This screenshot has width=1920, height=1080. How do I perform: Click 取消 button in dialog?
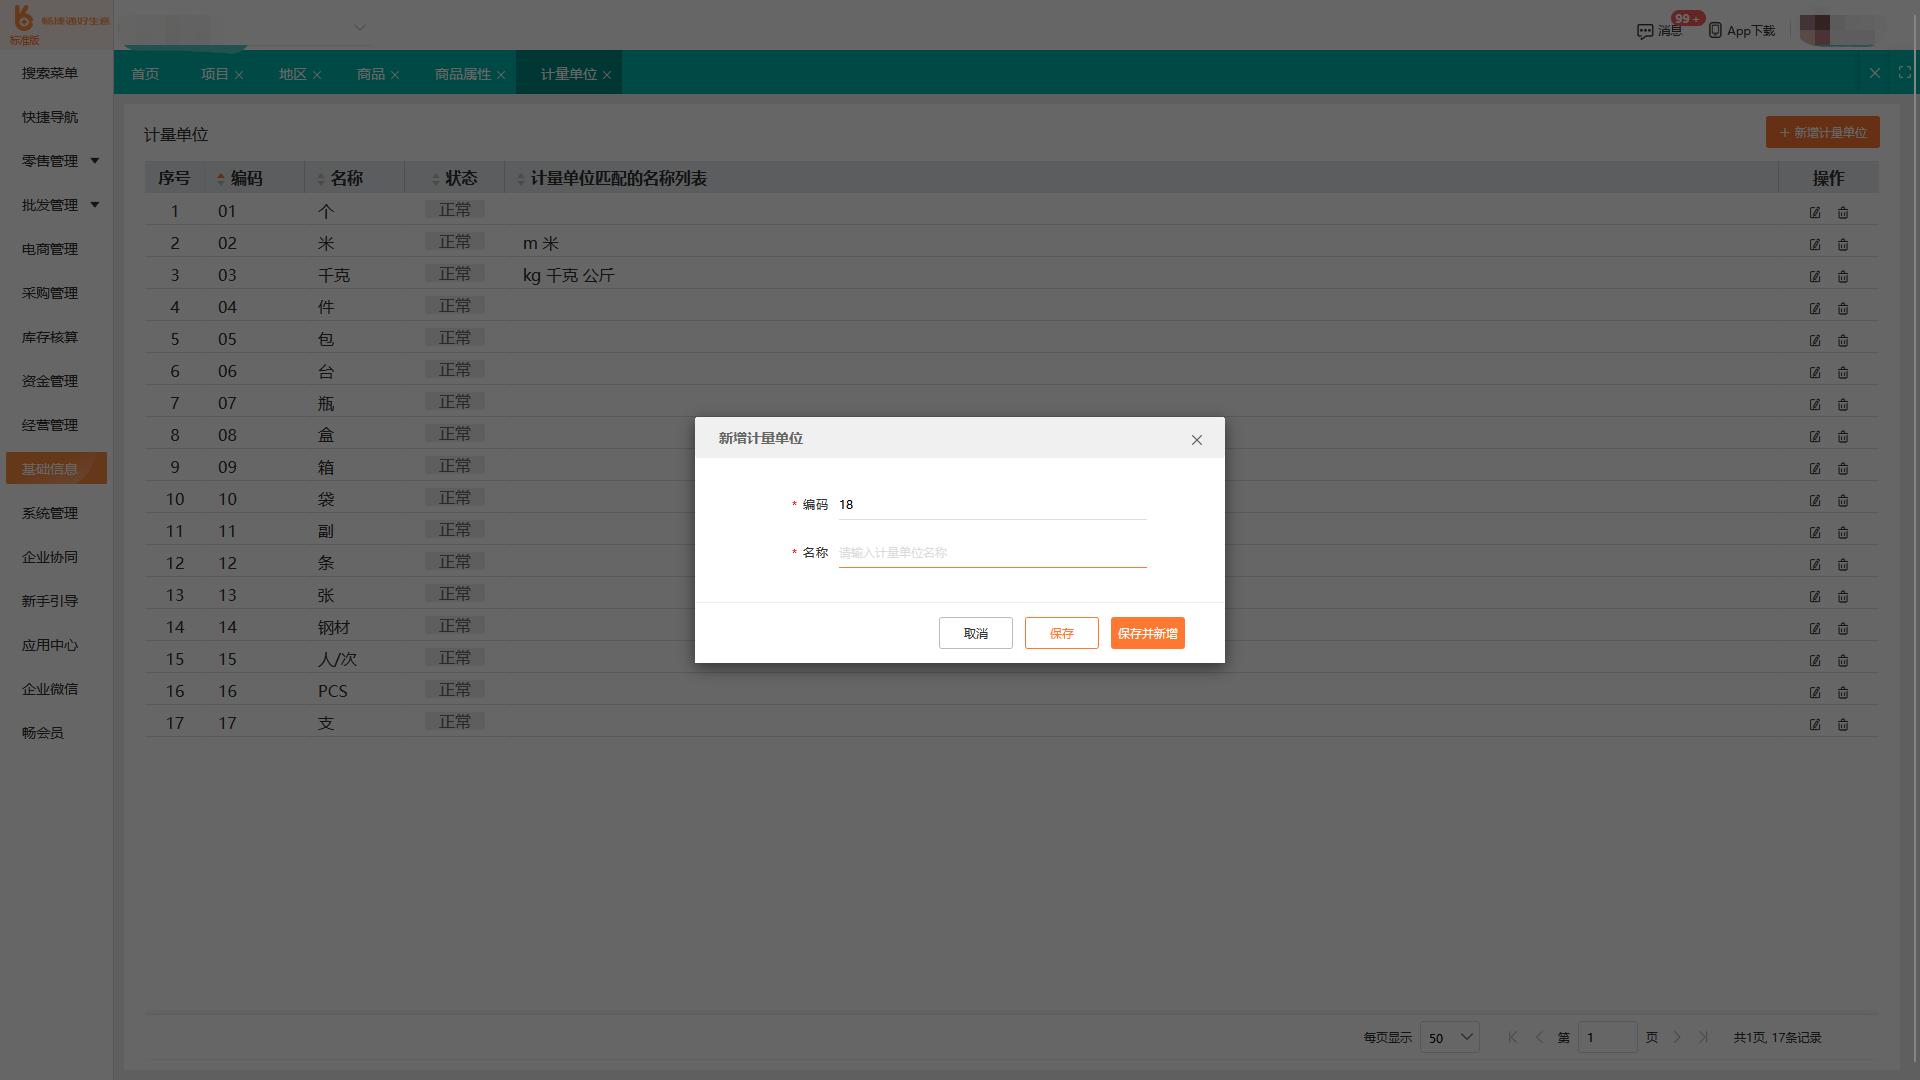[x=976, y=633]
